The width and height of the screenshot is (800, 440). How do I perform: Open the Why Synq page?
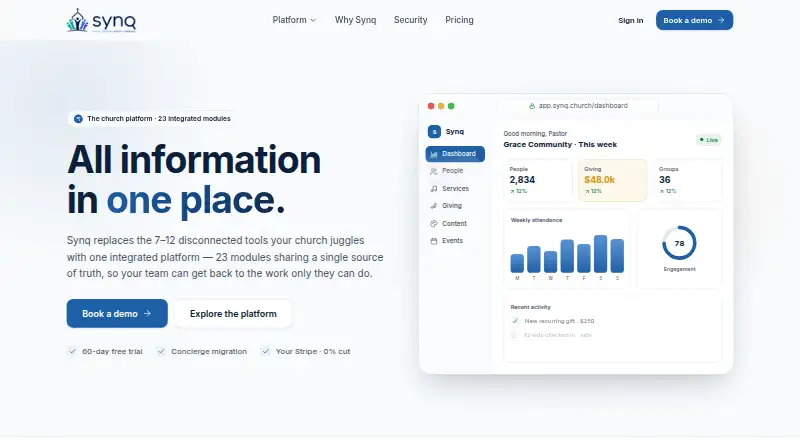point(355,20)
